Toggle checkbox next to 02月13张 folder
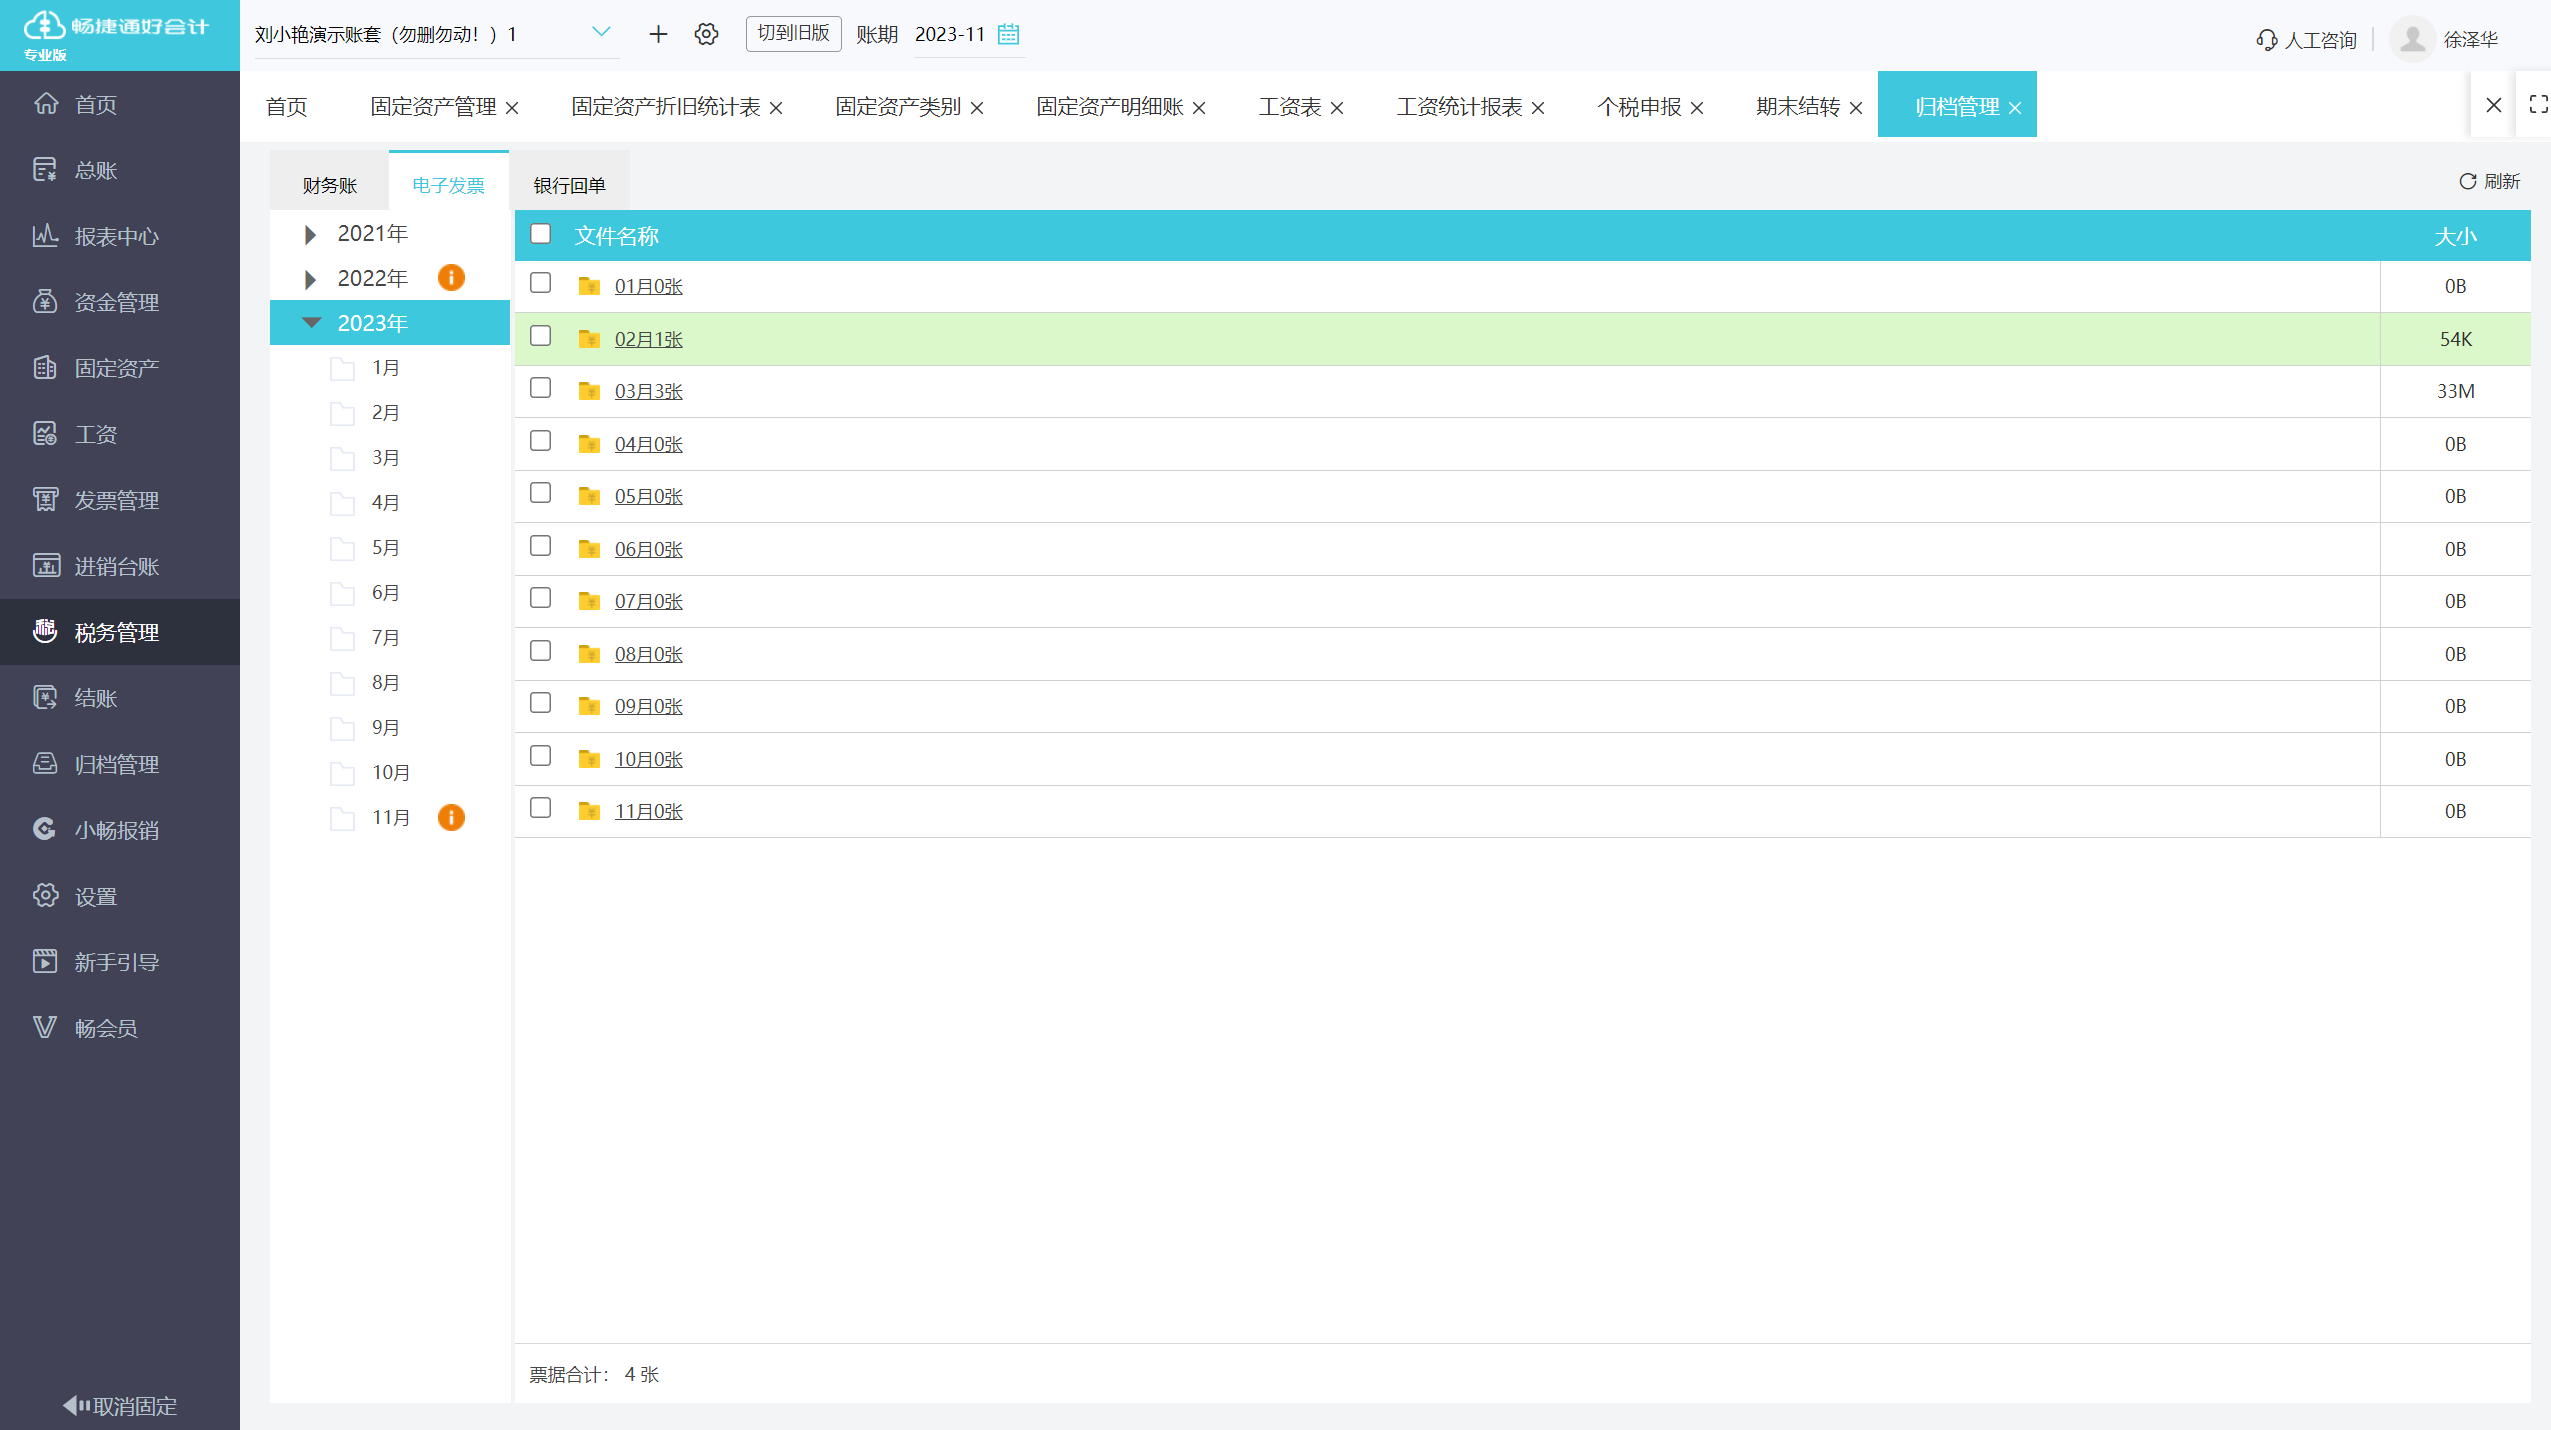This screenshot has height=1430, width=2551. 541,336
